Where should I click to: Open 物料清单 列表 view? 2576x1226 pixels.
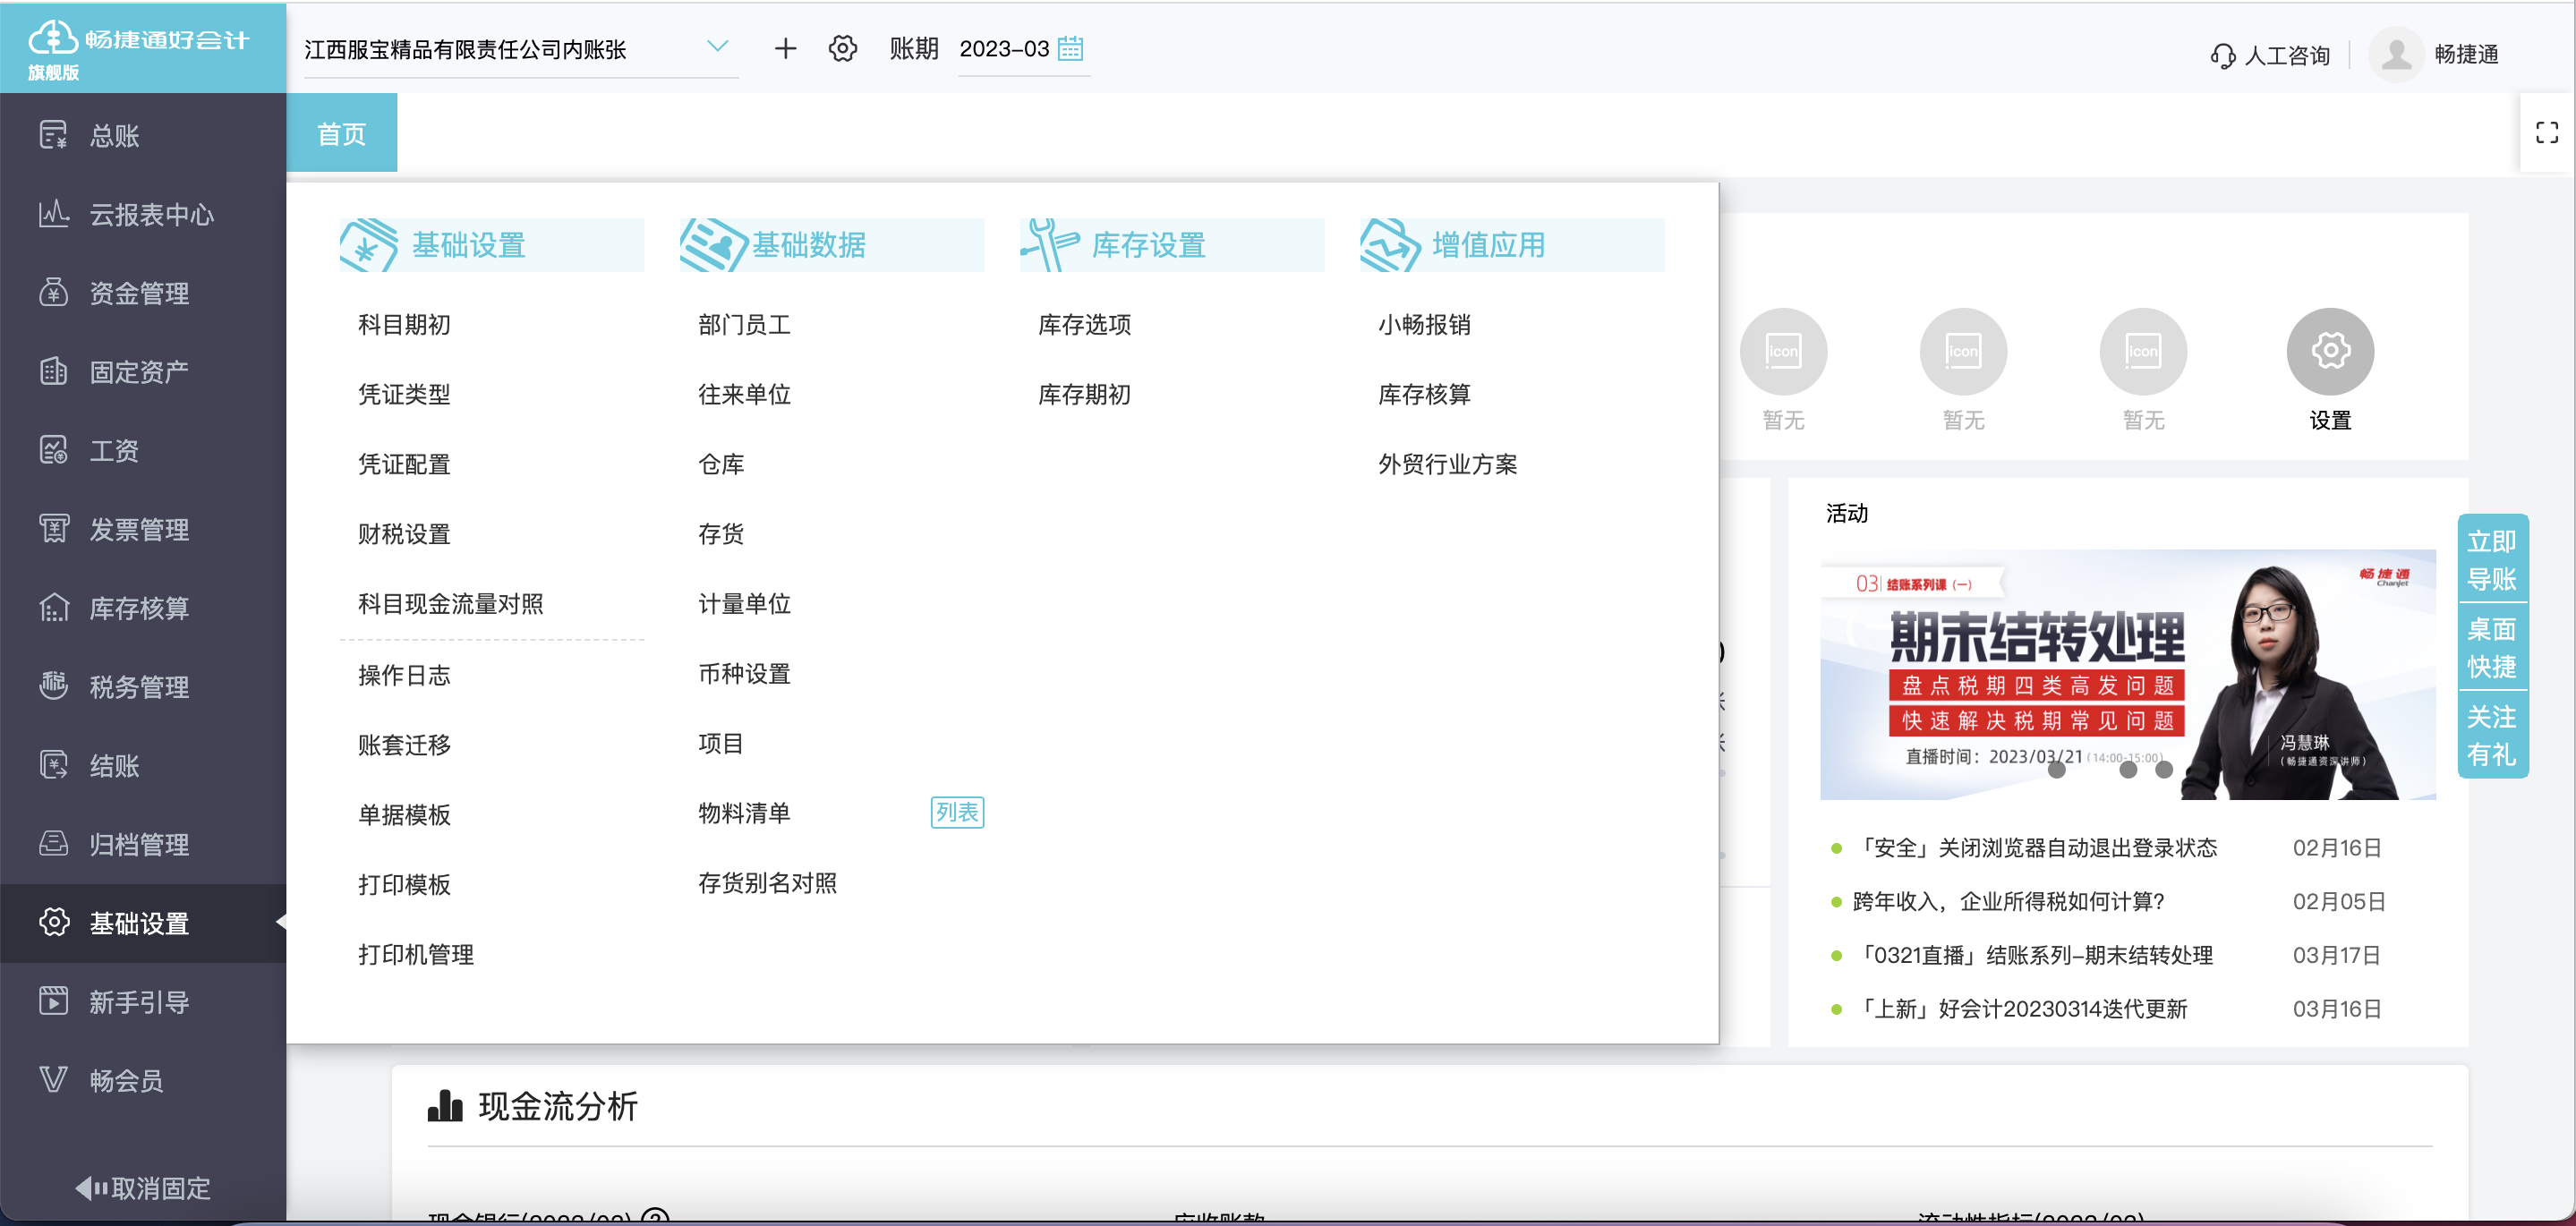(x=958, y=812)
